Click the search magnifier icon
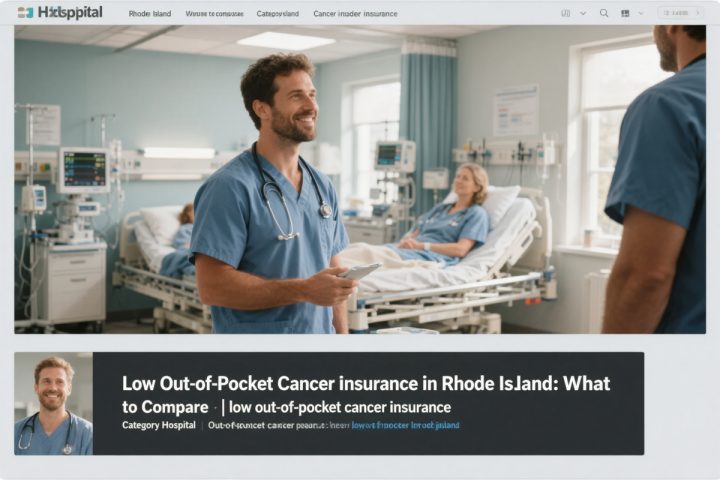 pos(604,13)
